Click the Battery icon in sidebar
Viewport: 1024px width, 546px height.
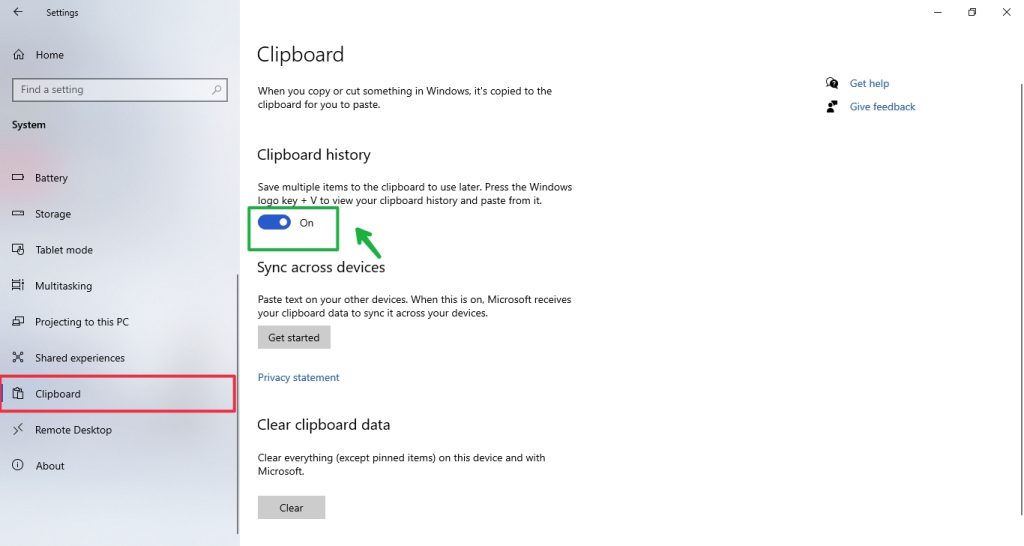click(18, 178)
